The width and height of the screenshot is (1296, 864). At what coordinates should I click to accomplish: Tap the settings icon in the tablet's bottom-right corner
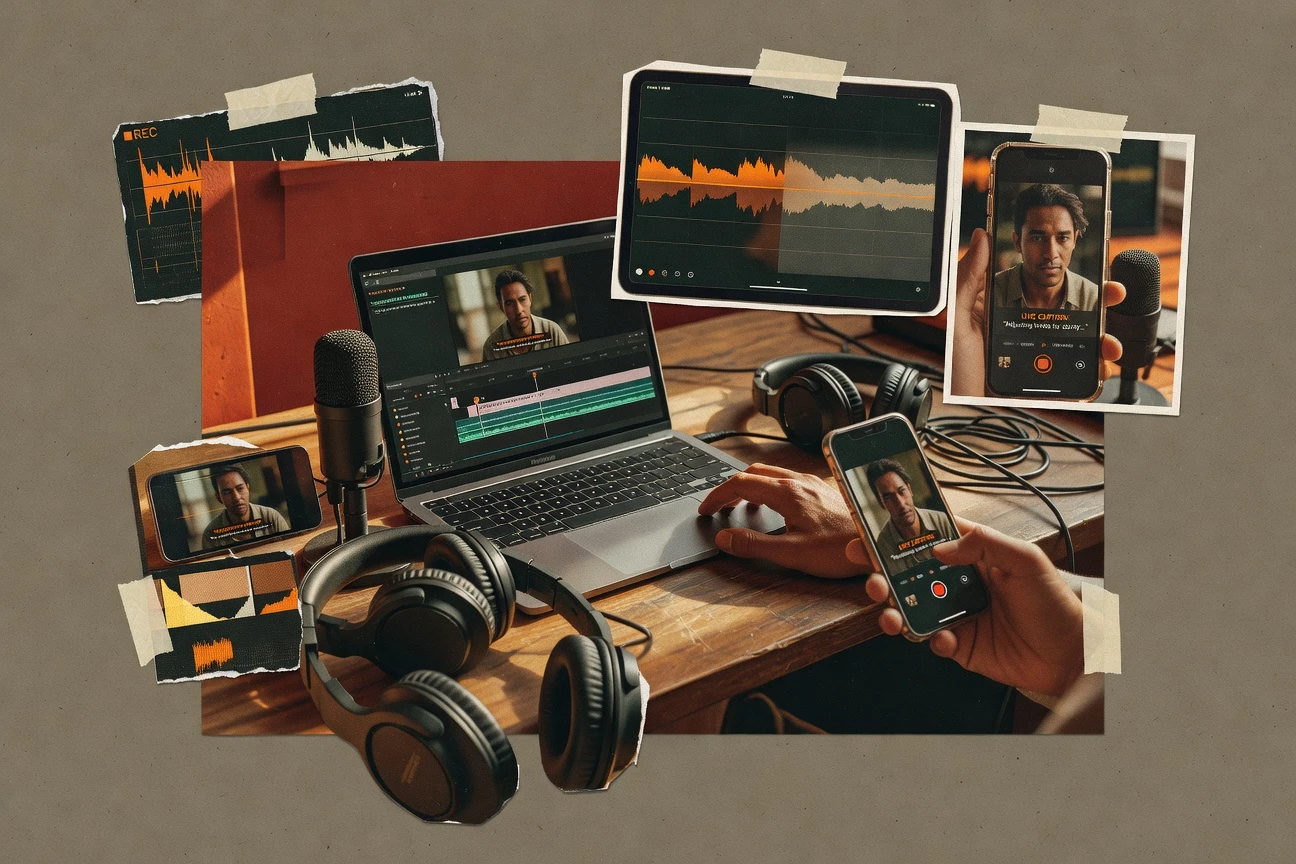click(x=917, y=288)
